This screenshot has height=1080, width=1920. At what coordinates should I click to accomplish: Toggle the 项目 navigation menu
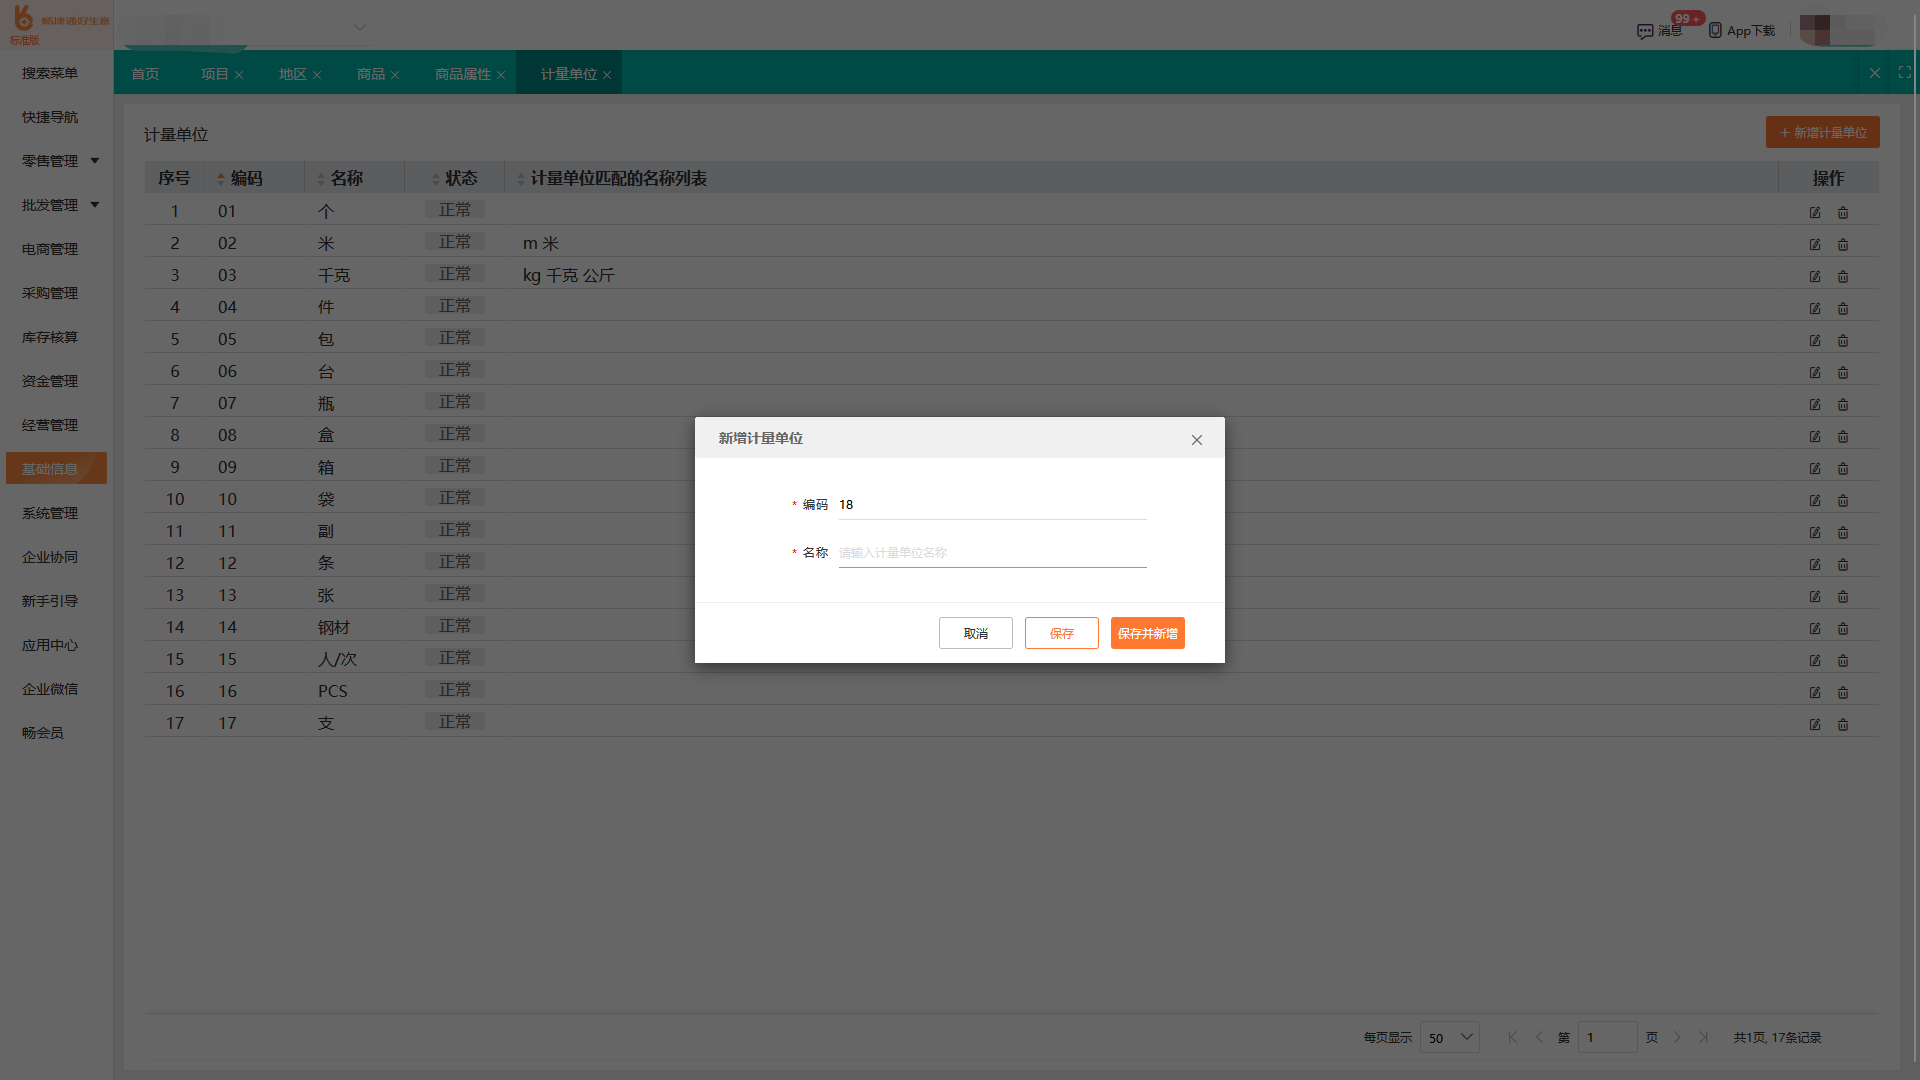pyautogui.click(x=215, y=73)
